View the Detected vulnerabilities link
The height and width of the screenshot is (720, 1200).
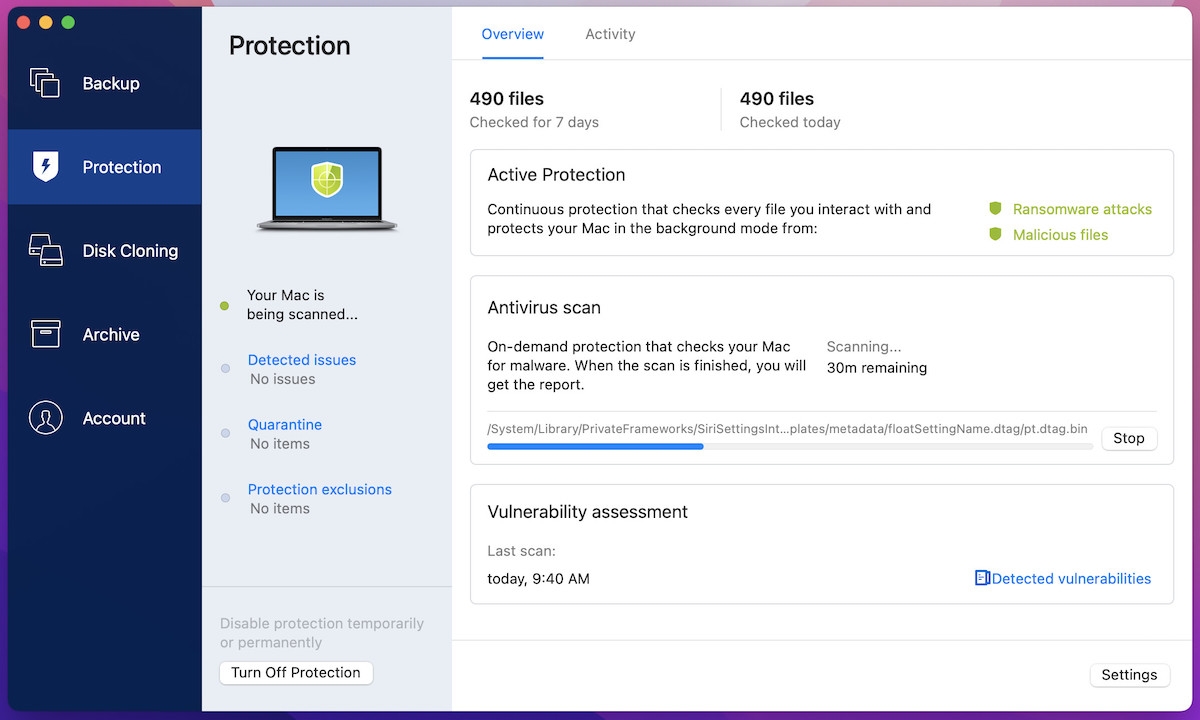[x=1071, y=578]
